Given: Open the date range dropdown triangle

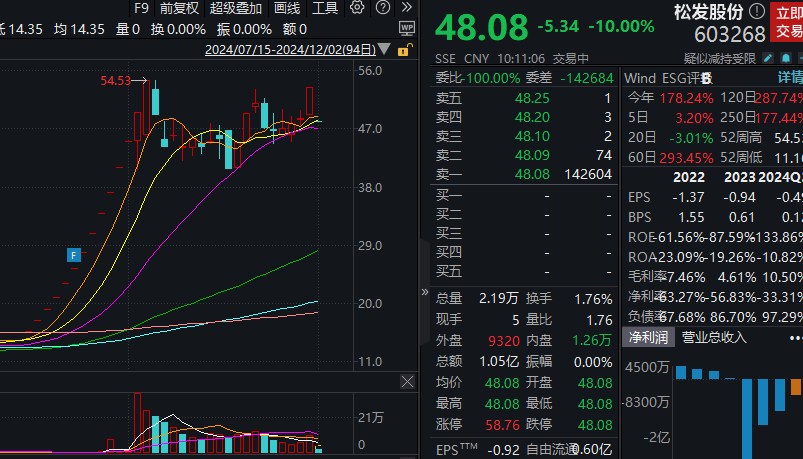Looking at the screenshot, I should 386,49.
